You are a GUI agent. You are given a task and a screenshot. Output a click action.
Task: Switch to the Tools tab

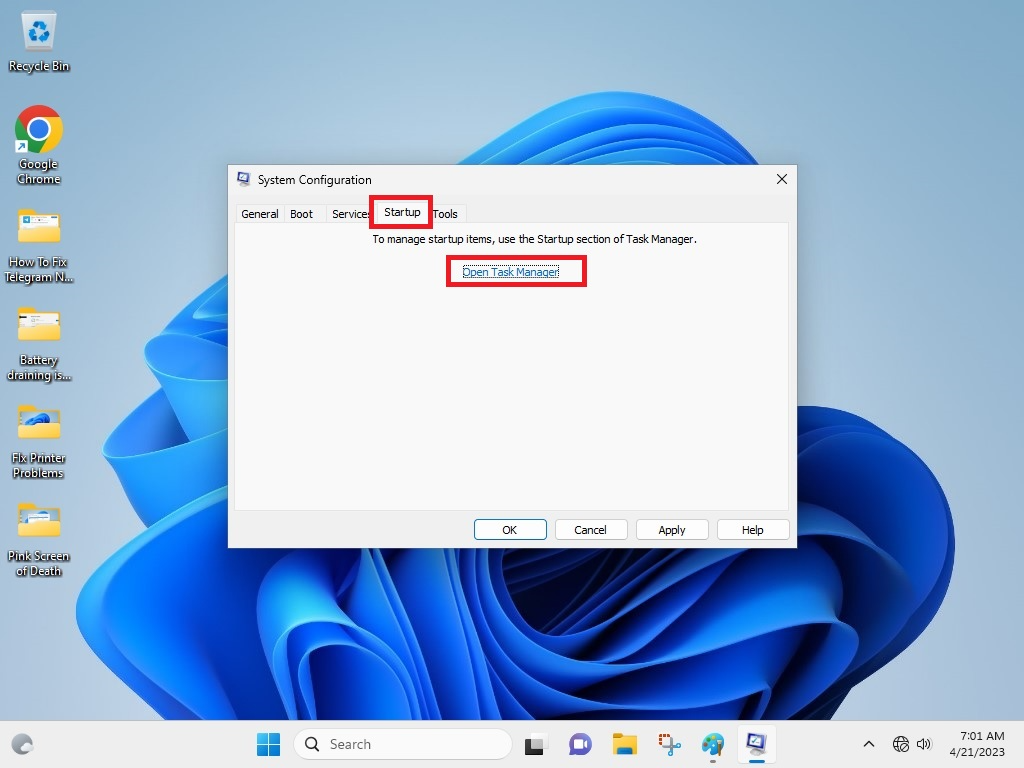tap(445, 214)
